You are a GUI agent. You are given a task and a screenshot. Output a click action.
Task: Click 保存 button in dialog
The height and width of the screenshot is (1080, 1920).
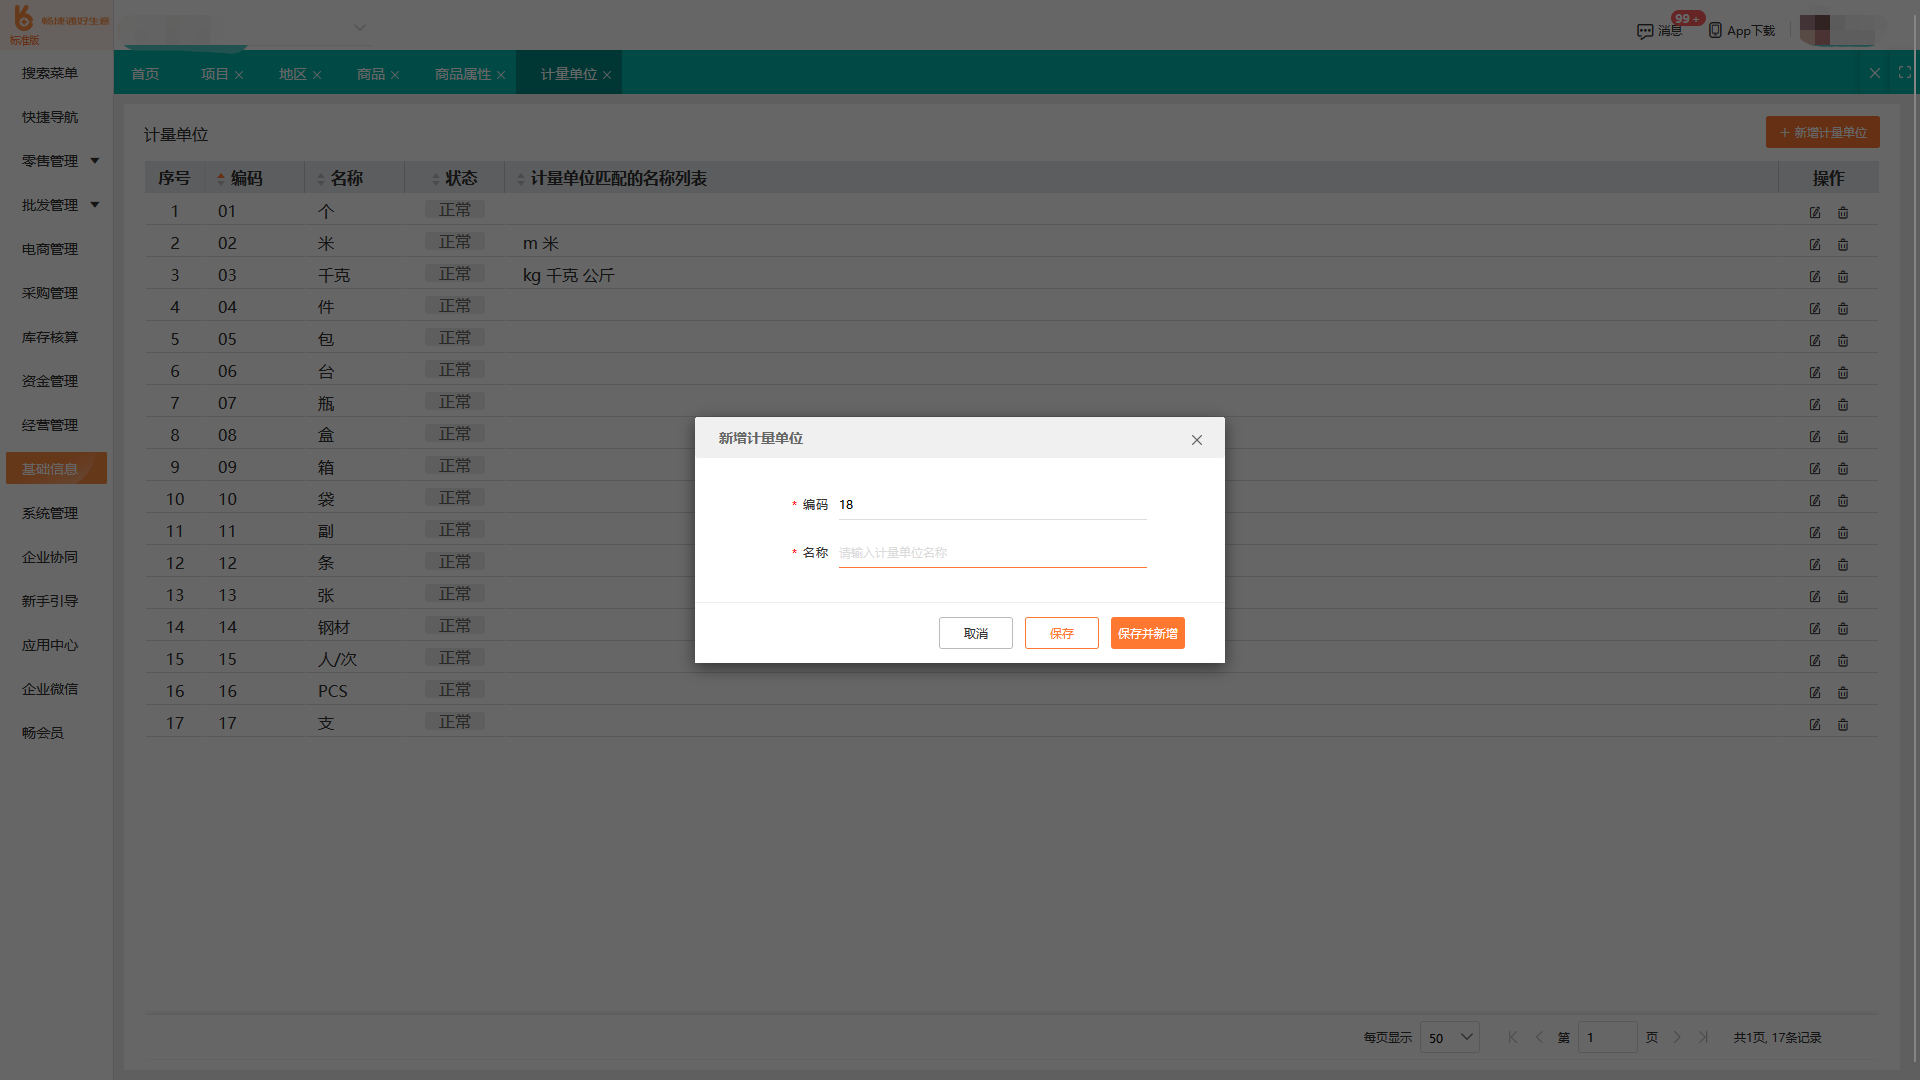1062,633
